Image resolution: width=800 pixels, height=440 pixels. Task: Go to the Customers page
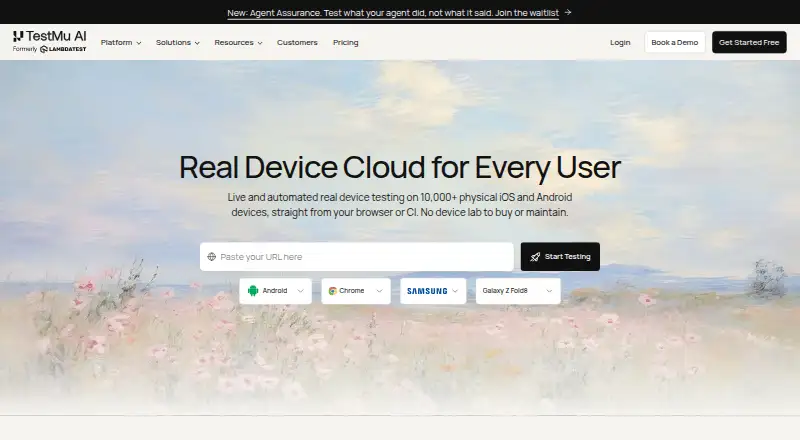click(x=297, y=42)
